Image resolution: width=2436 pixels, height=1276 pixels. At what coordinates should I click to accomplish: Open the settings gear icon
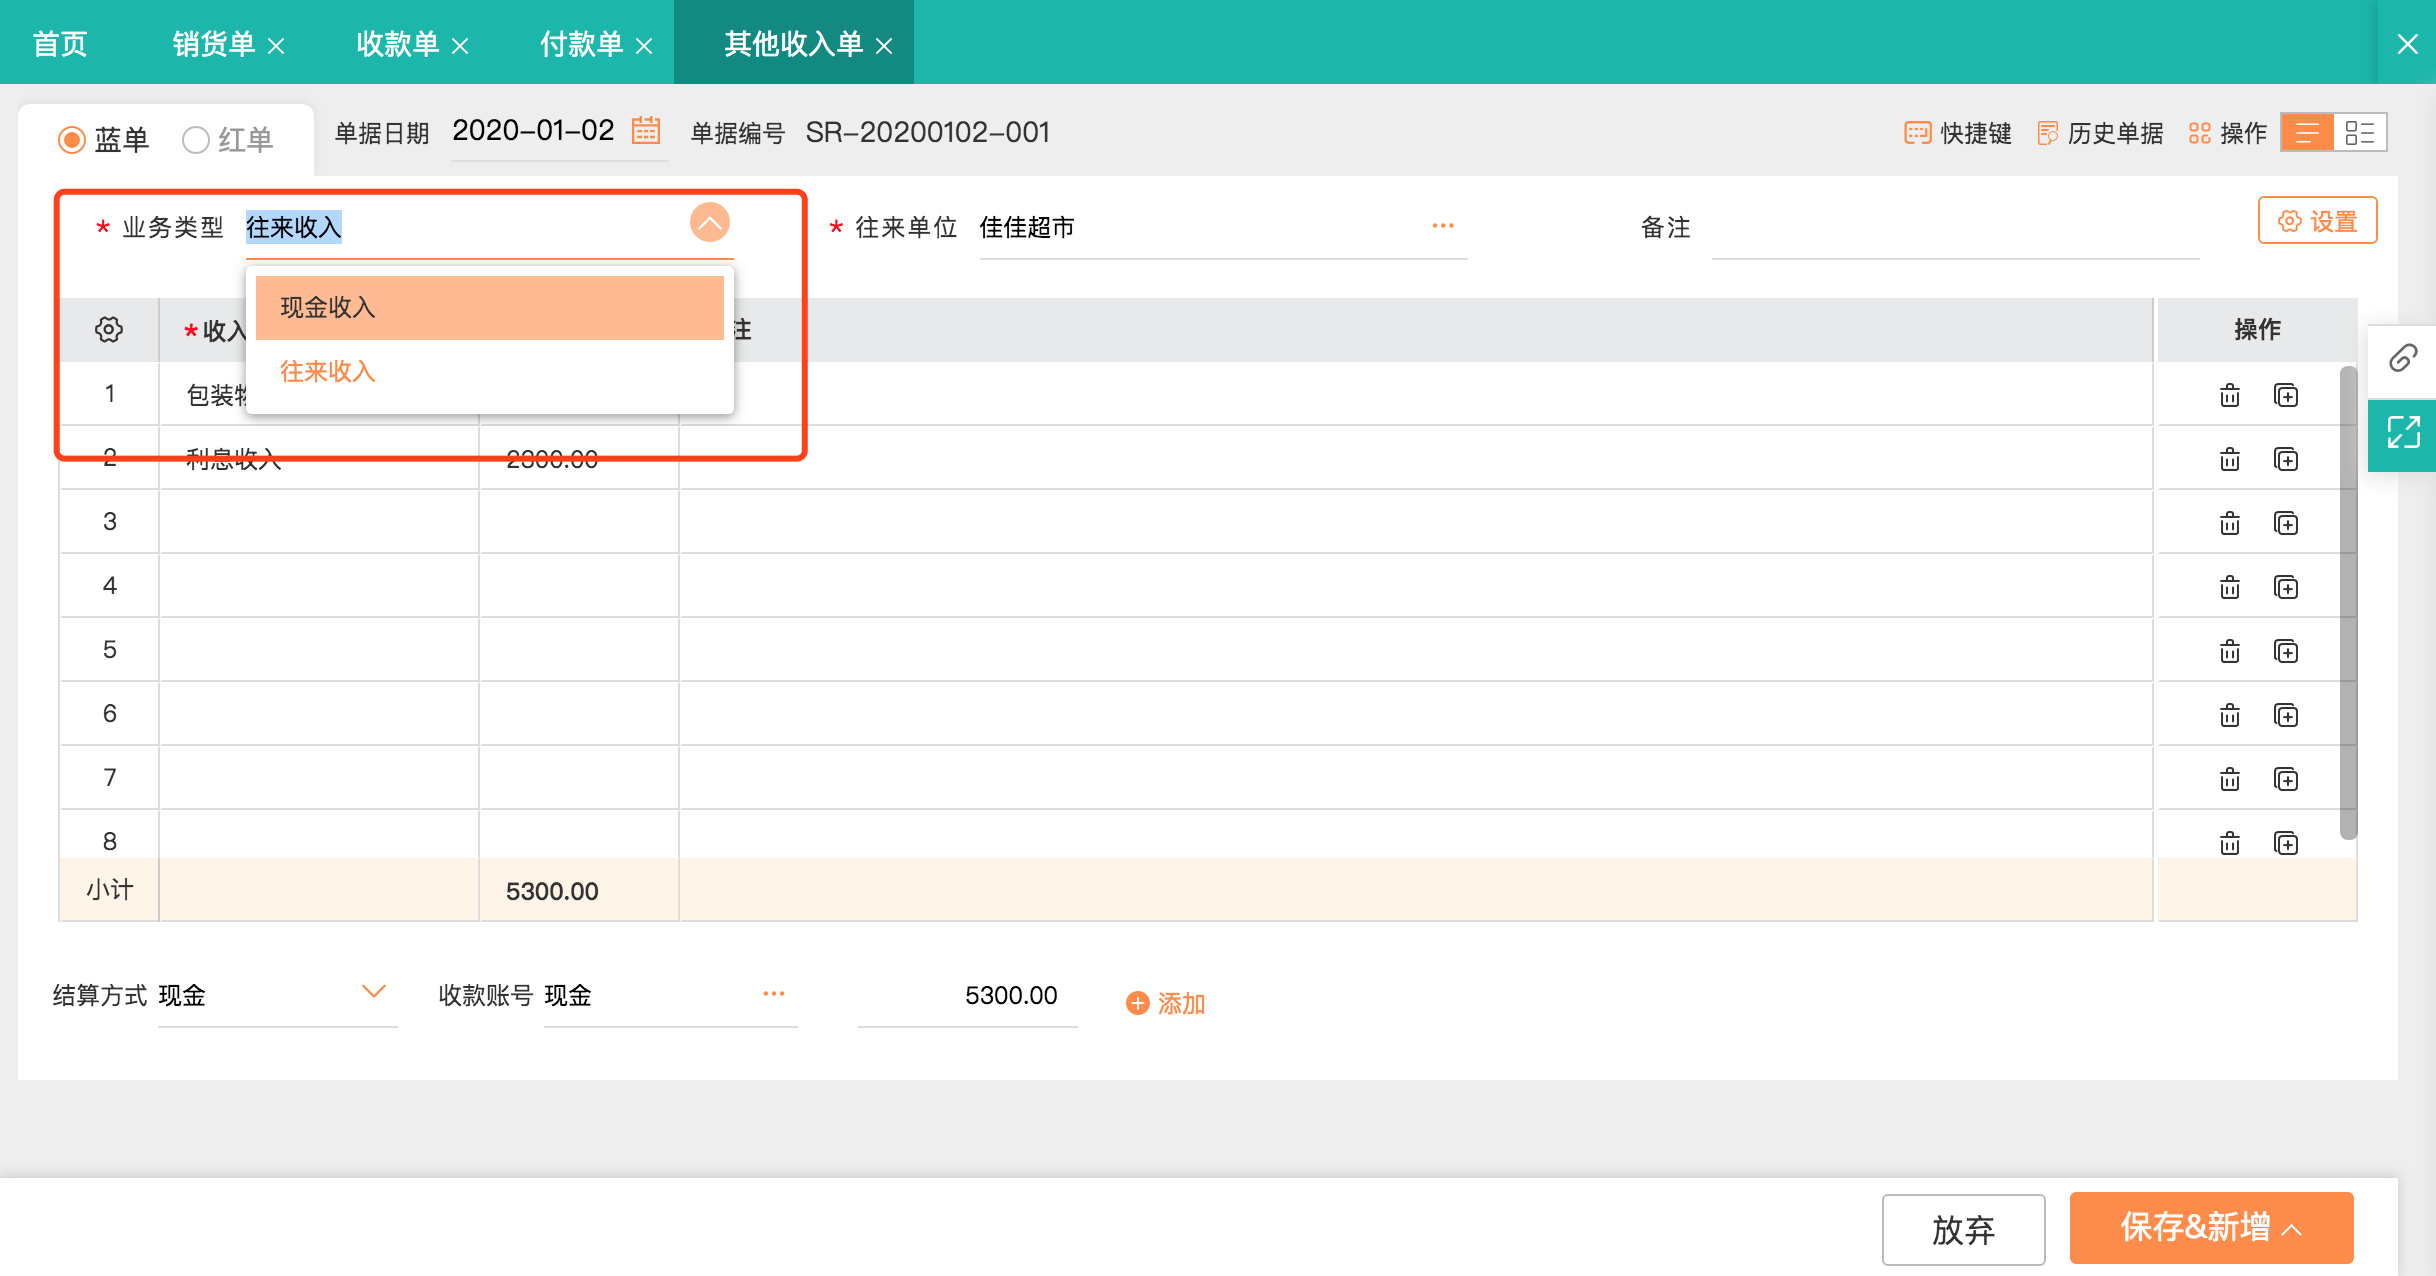point(110,329)
